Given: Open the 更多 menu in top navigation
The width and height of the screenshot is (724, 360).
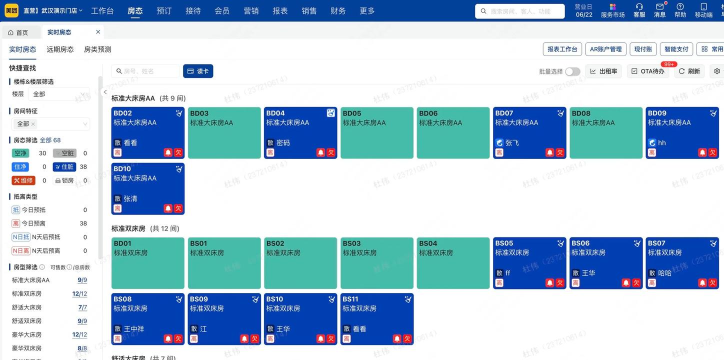Looking at the screenshot, I should tap(367, 11).
